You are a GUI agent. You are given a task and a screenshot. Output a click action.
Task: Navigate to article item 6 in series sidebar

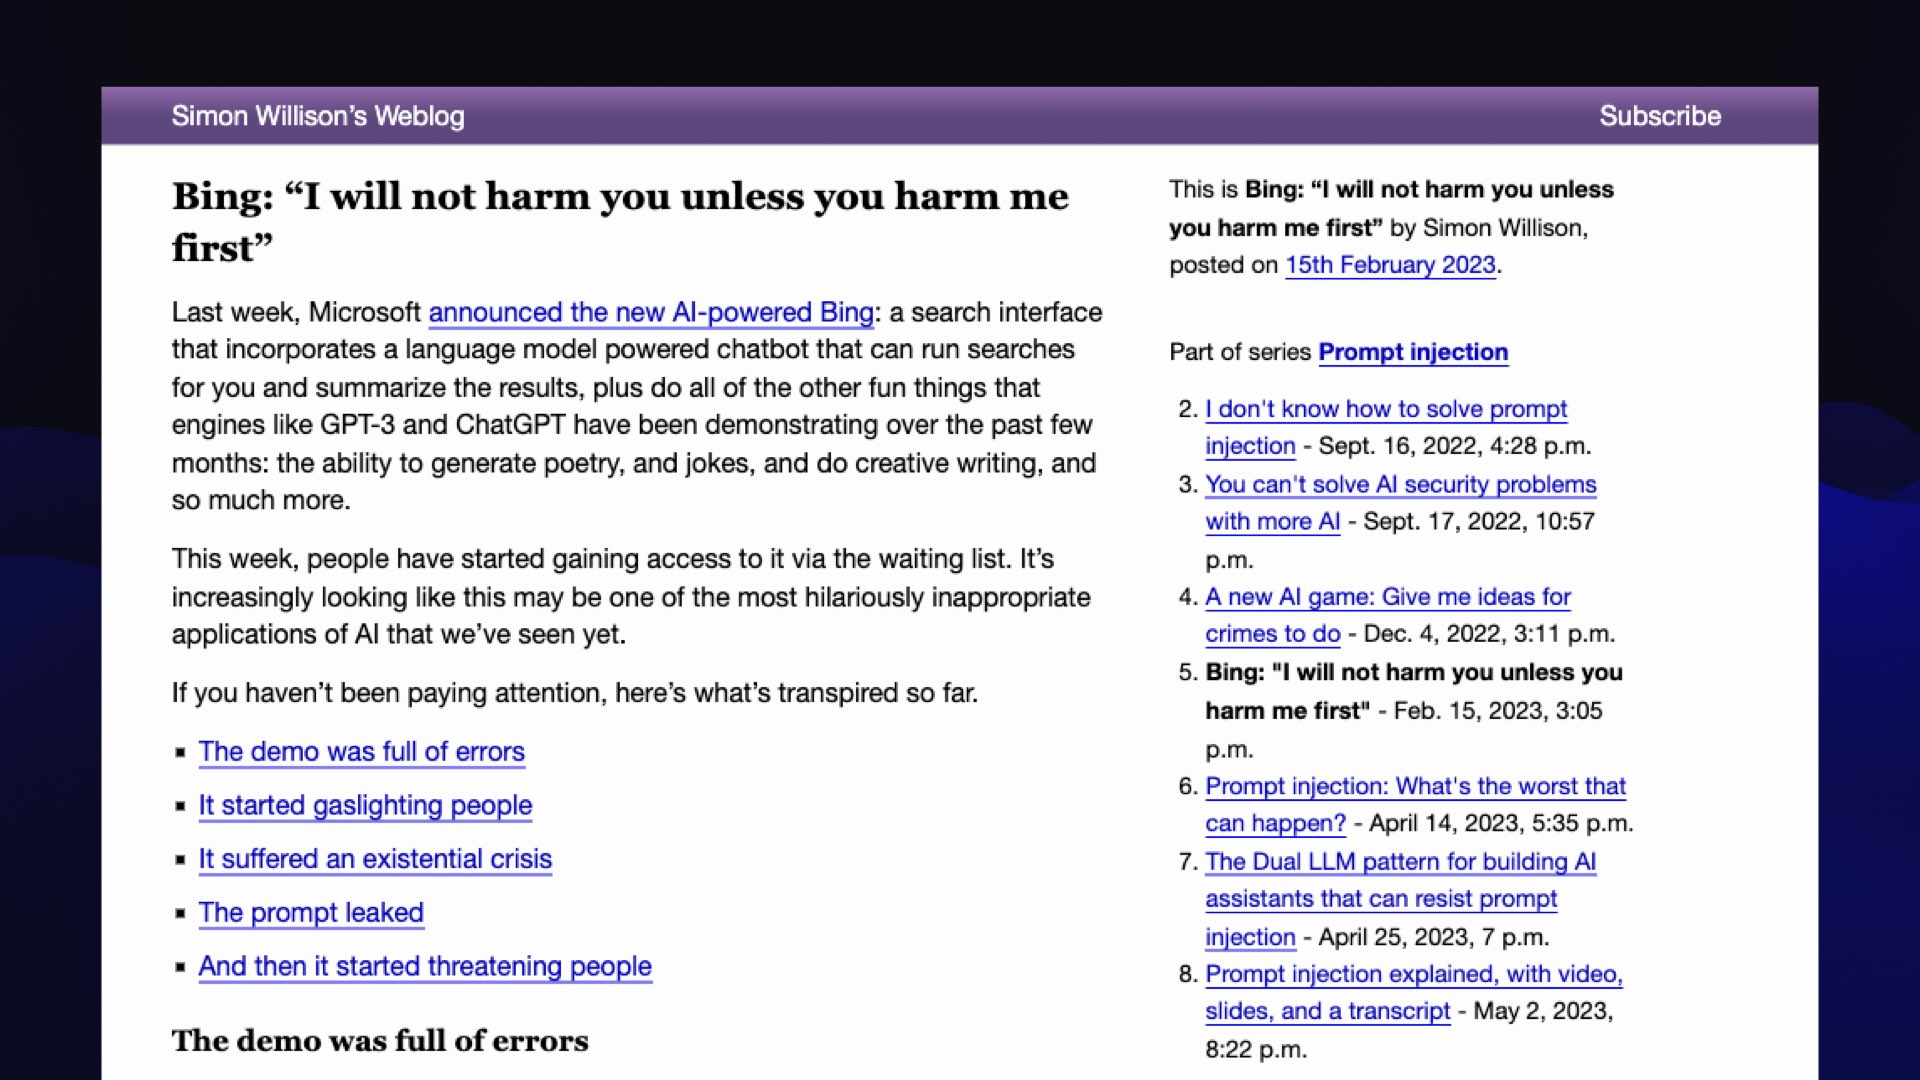pyautogui.click(x=1416, y=803)
